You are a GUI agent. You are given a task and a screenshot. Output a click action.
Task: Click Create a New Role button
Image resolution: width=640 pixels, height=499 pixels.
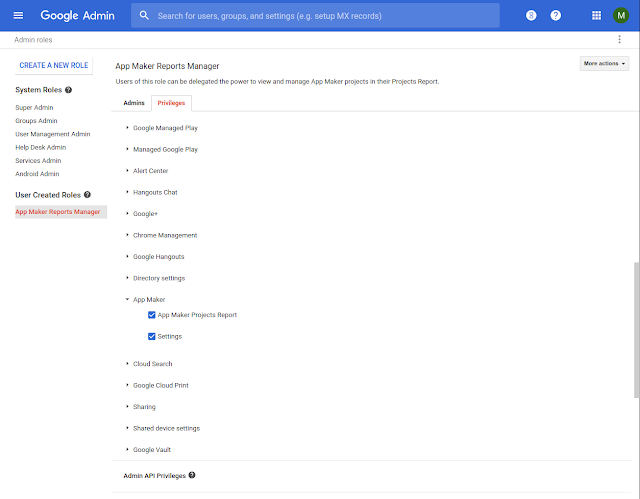tap(54, 65)
